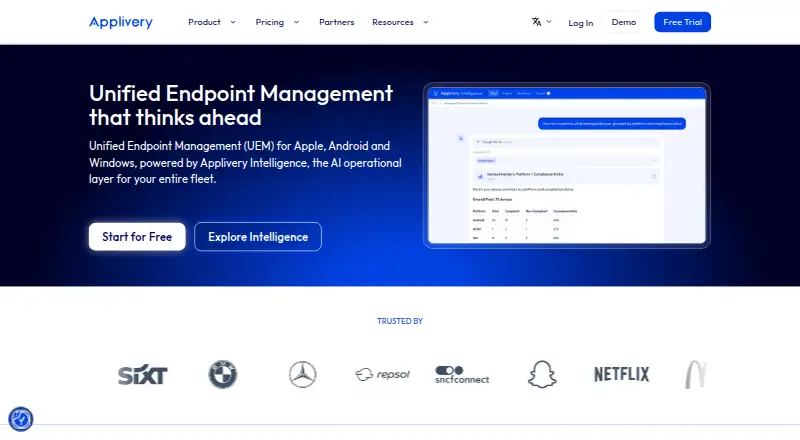Open the Resources menu item
The image size is (800, 440).
[x=393, y=22]
